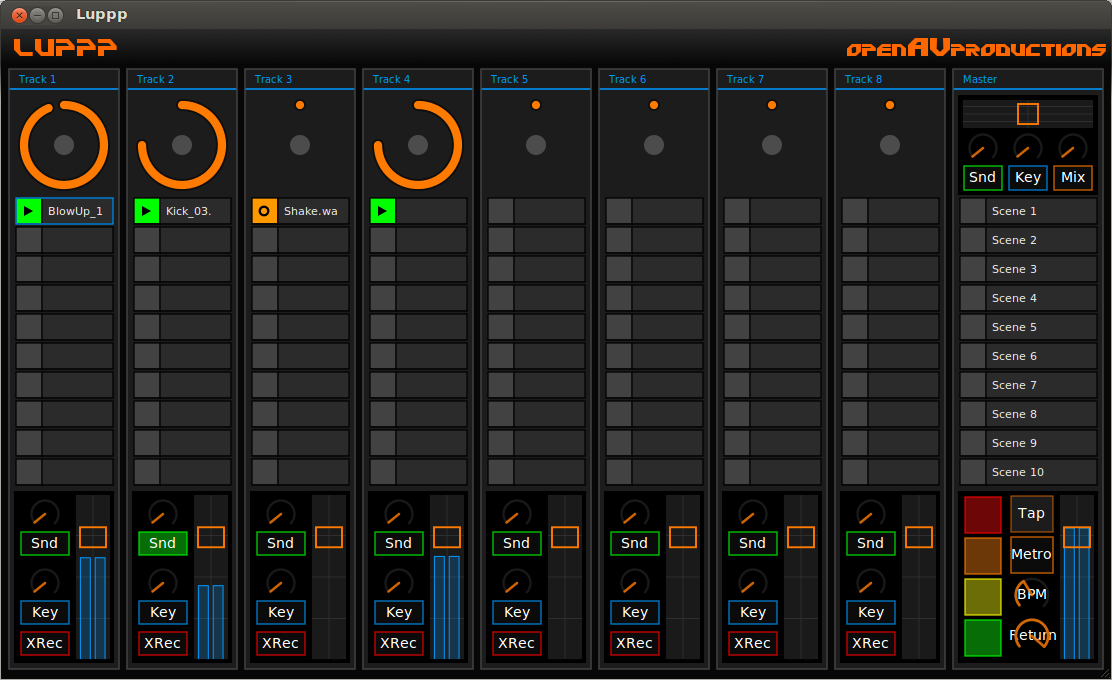Screen dimensions: 1112x680
Task: Click the openAV Productions logo
Action: point(975,48)
